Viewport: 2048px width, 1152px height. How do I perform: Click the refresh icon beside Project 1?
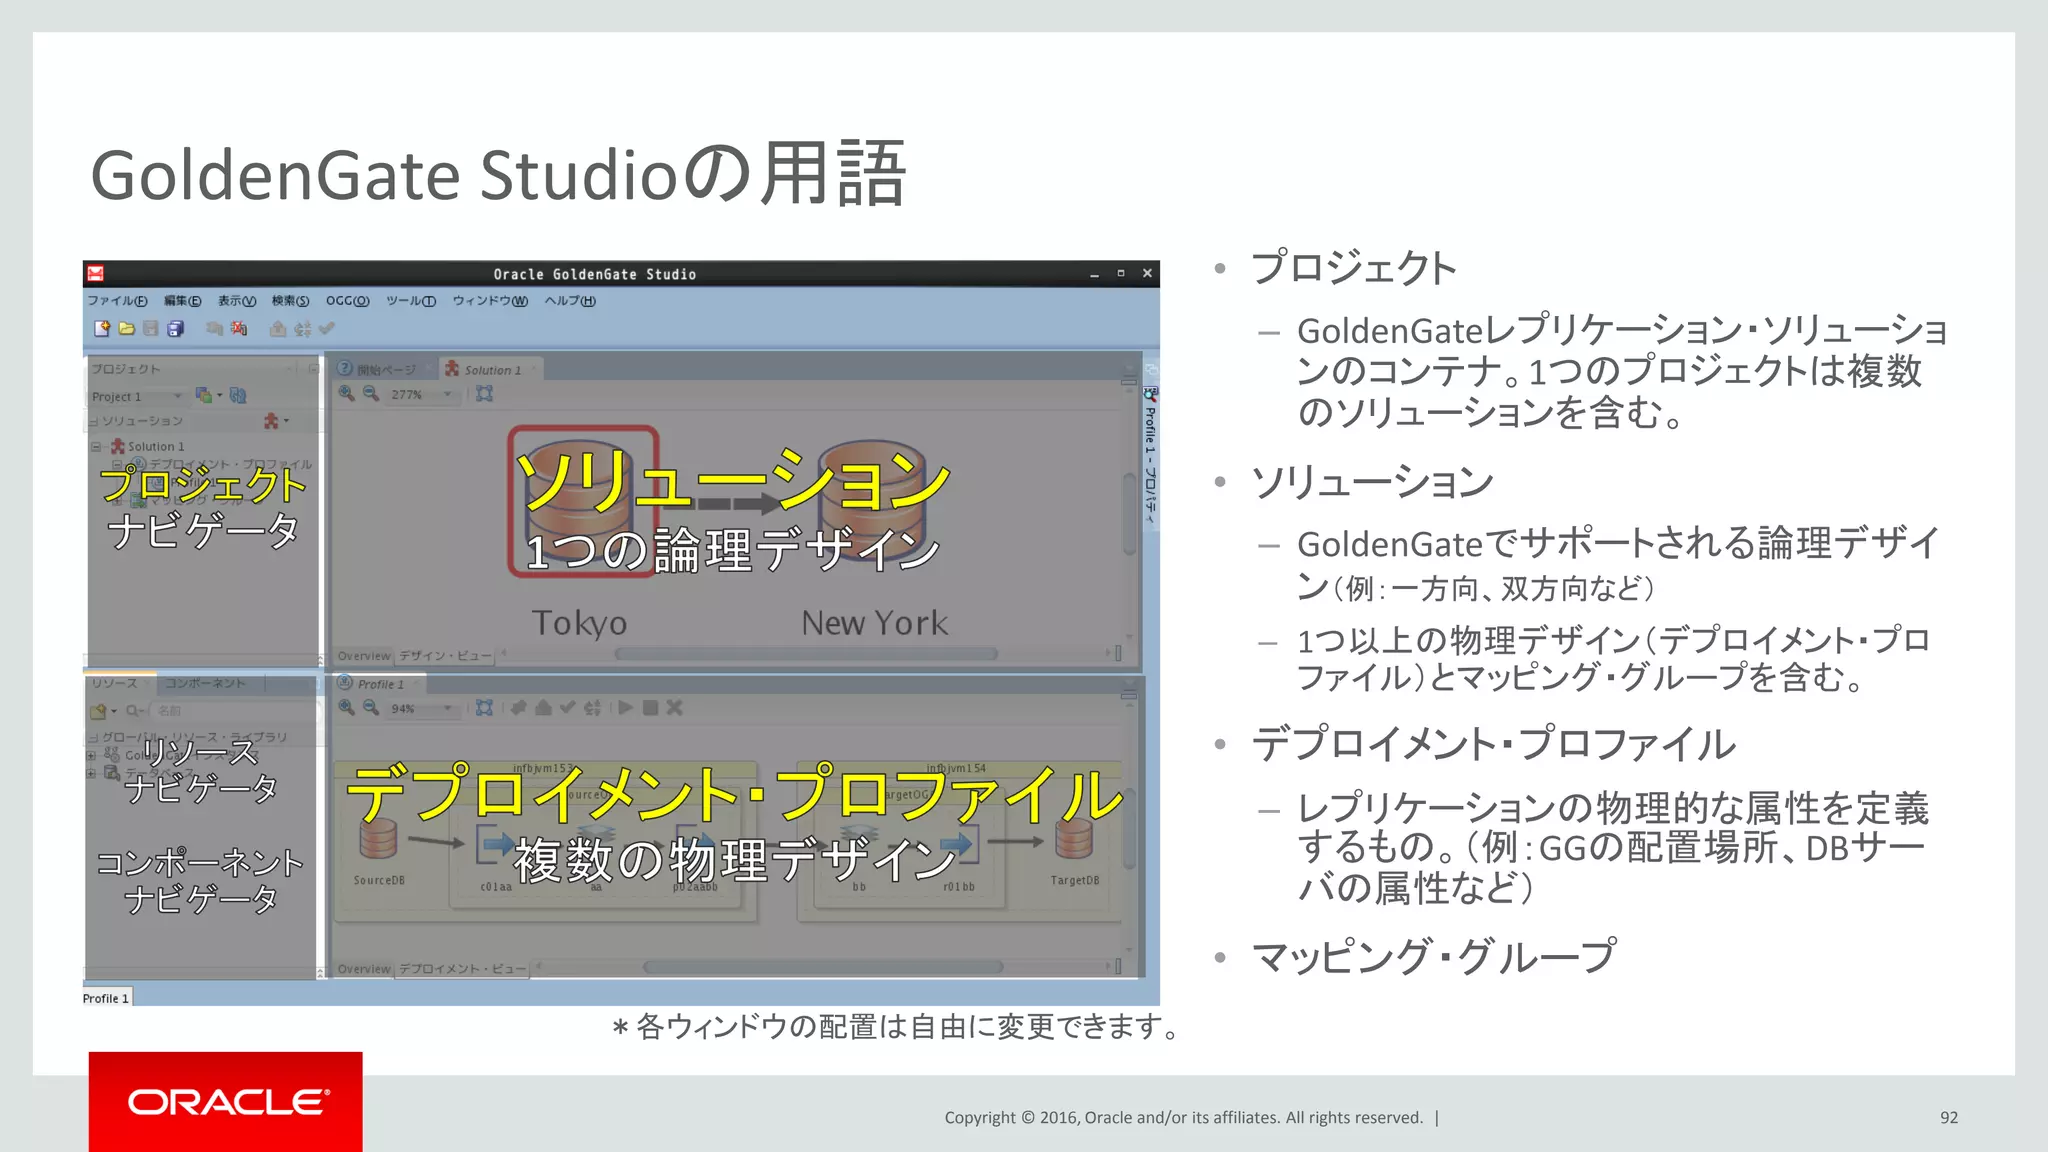(239, 395)
